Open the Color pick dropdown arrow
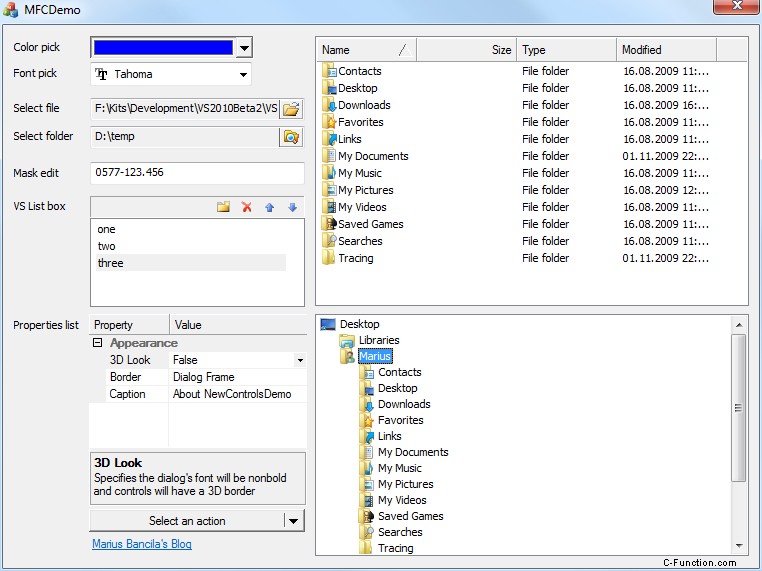The image size is (762, 571). 244,47
